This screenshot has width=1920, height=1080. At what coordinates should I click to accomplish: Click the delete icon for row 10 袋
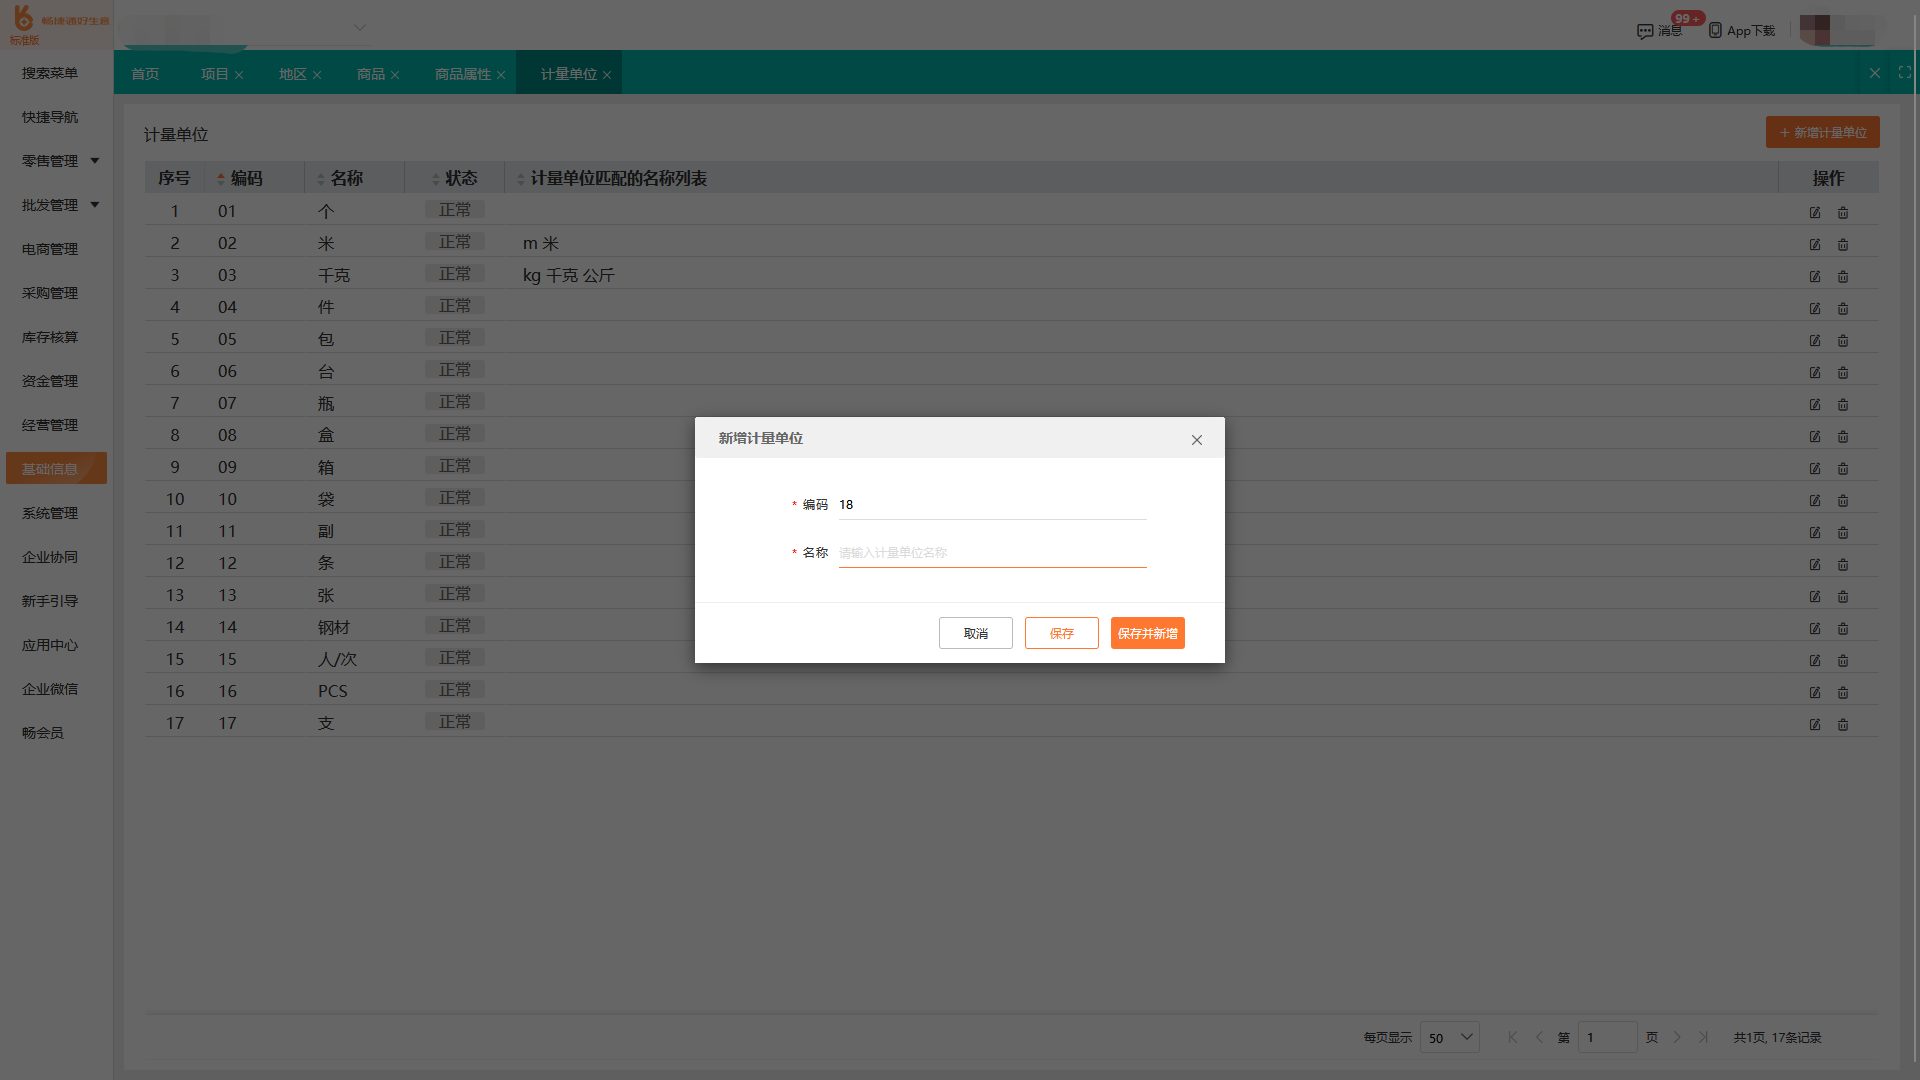tap(1844, 500)
